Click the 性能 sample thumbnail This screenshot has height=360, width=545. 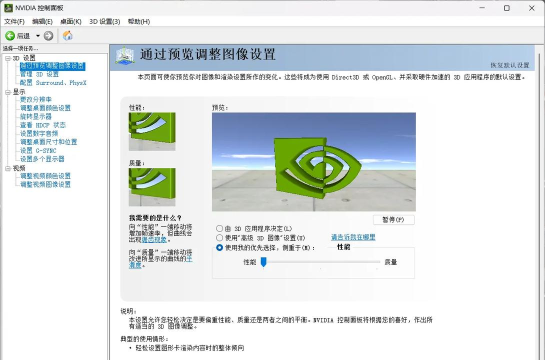point(152,131)
